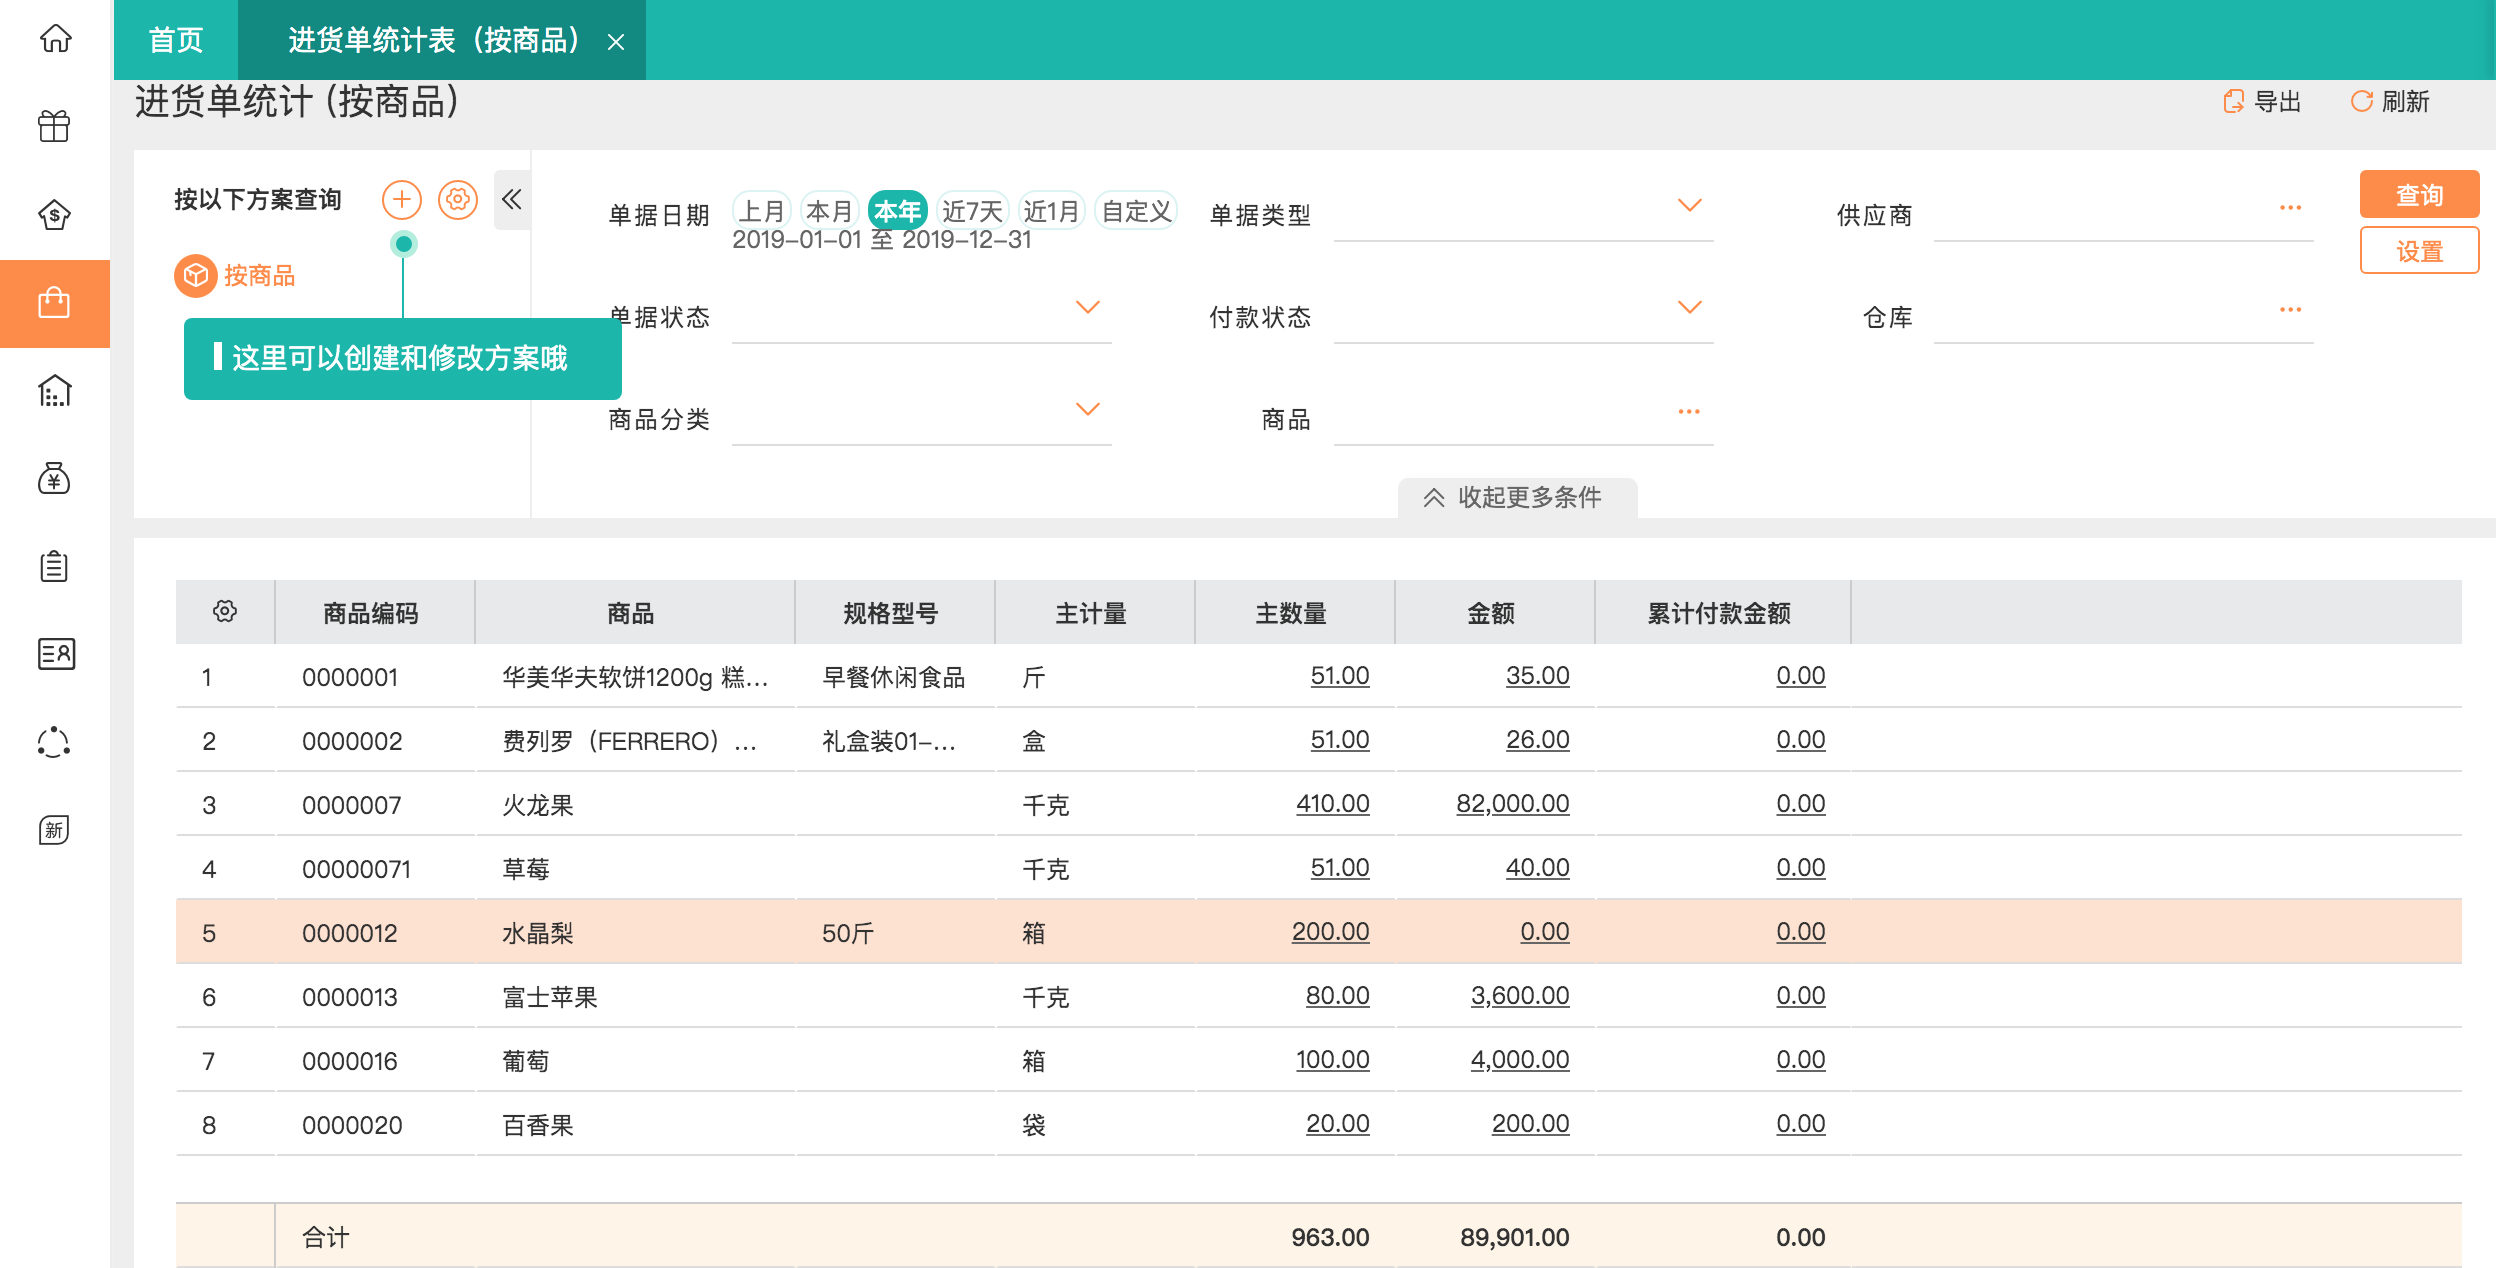Click the 按商品 scheme icon
Image resolution: width=2496 pixels, height=1268 pixels.
pyautogui.click(x=194, y=275)
